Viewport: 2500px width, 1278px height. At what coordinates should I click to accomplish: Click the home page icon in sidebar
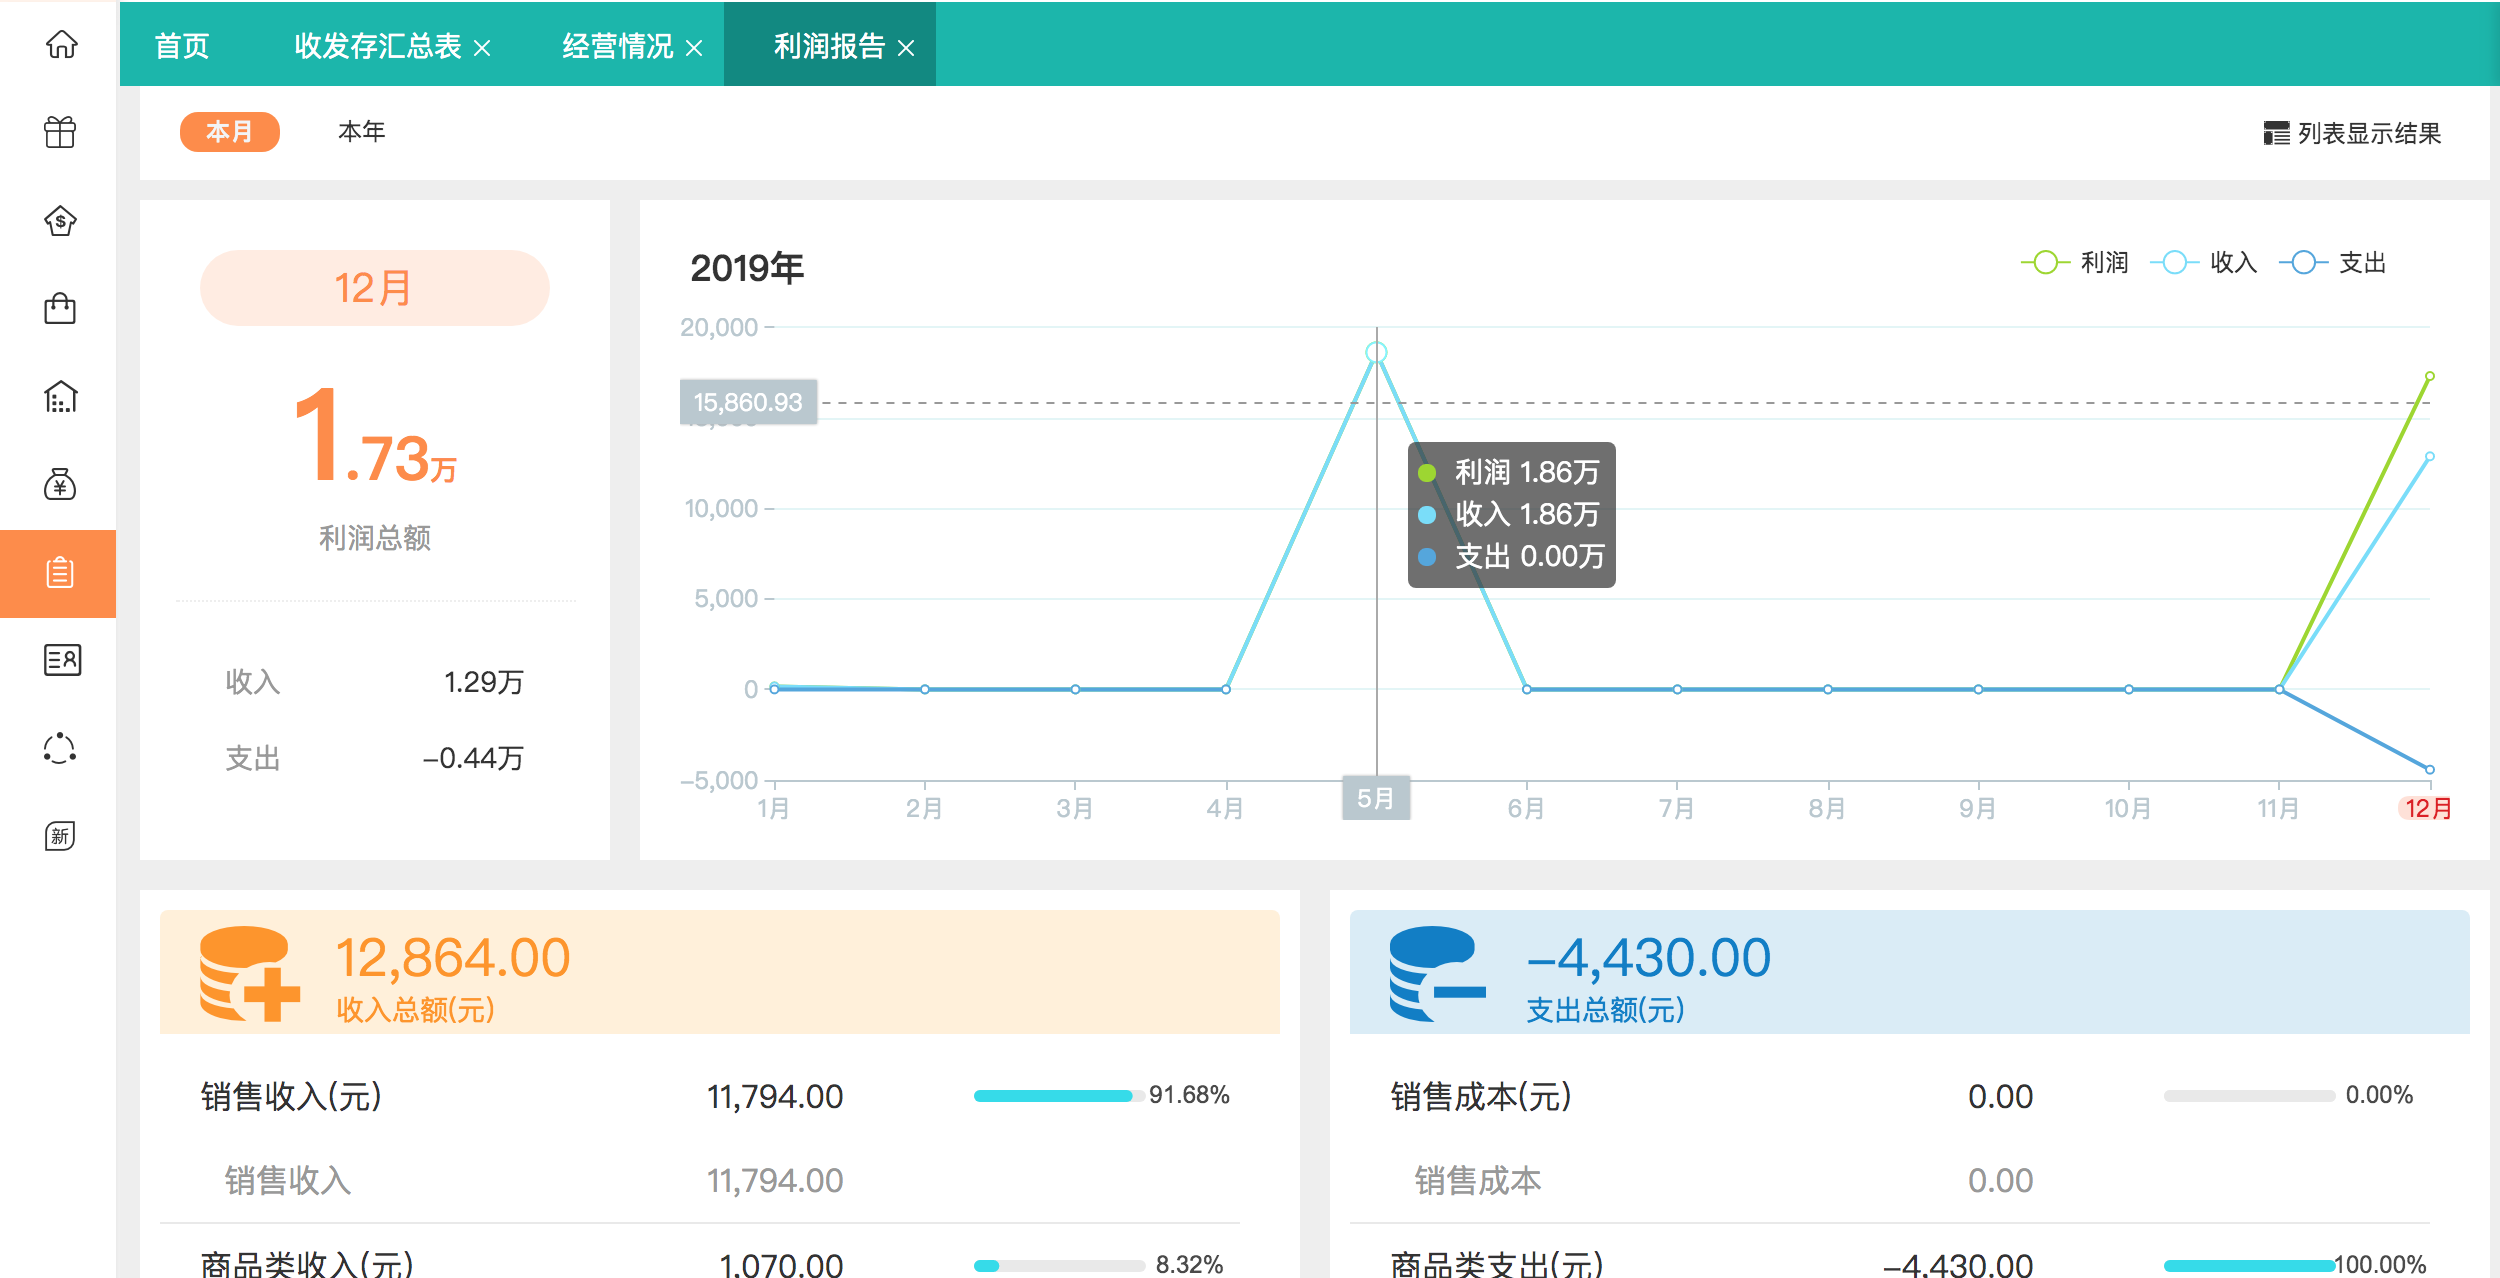60,44
